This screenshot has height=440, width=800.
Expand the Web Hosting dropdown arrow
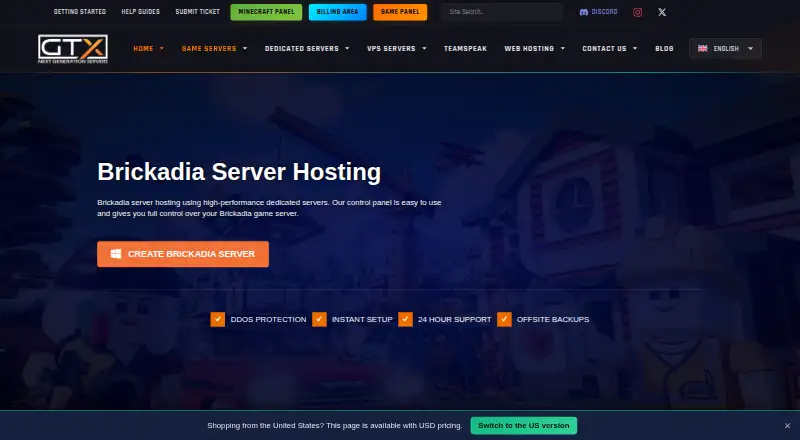563,48
